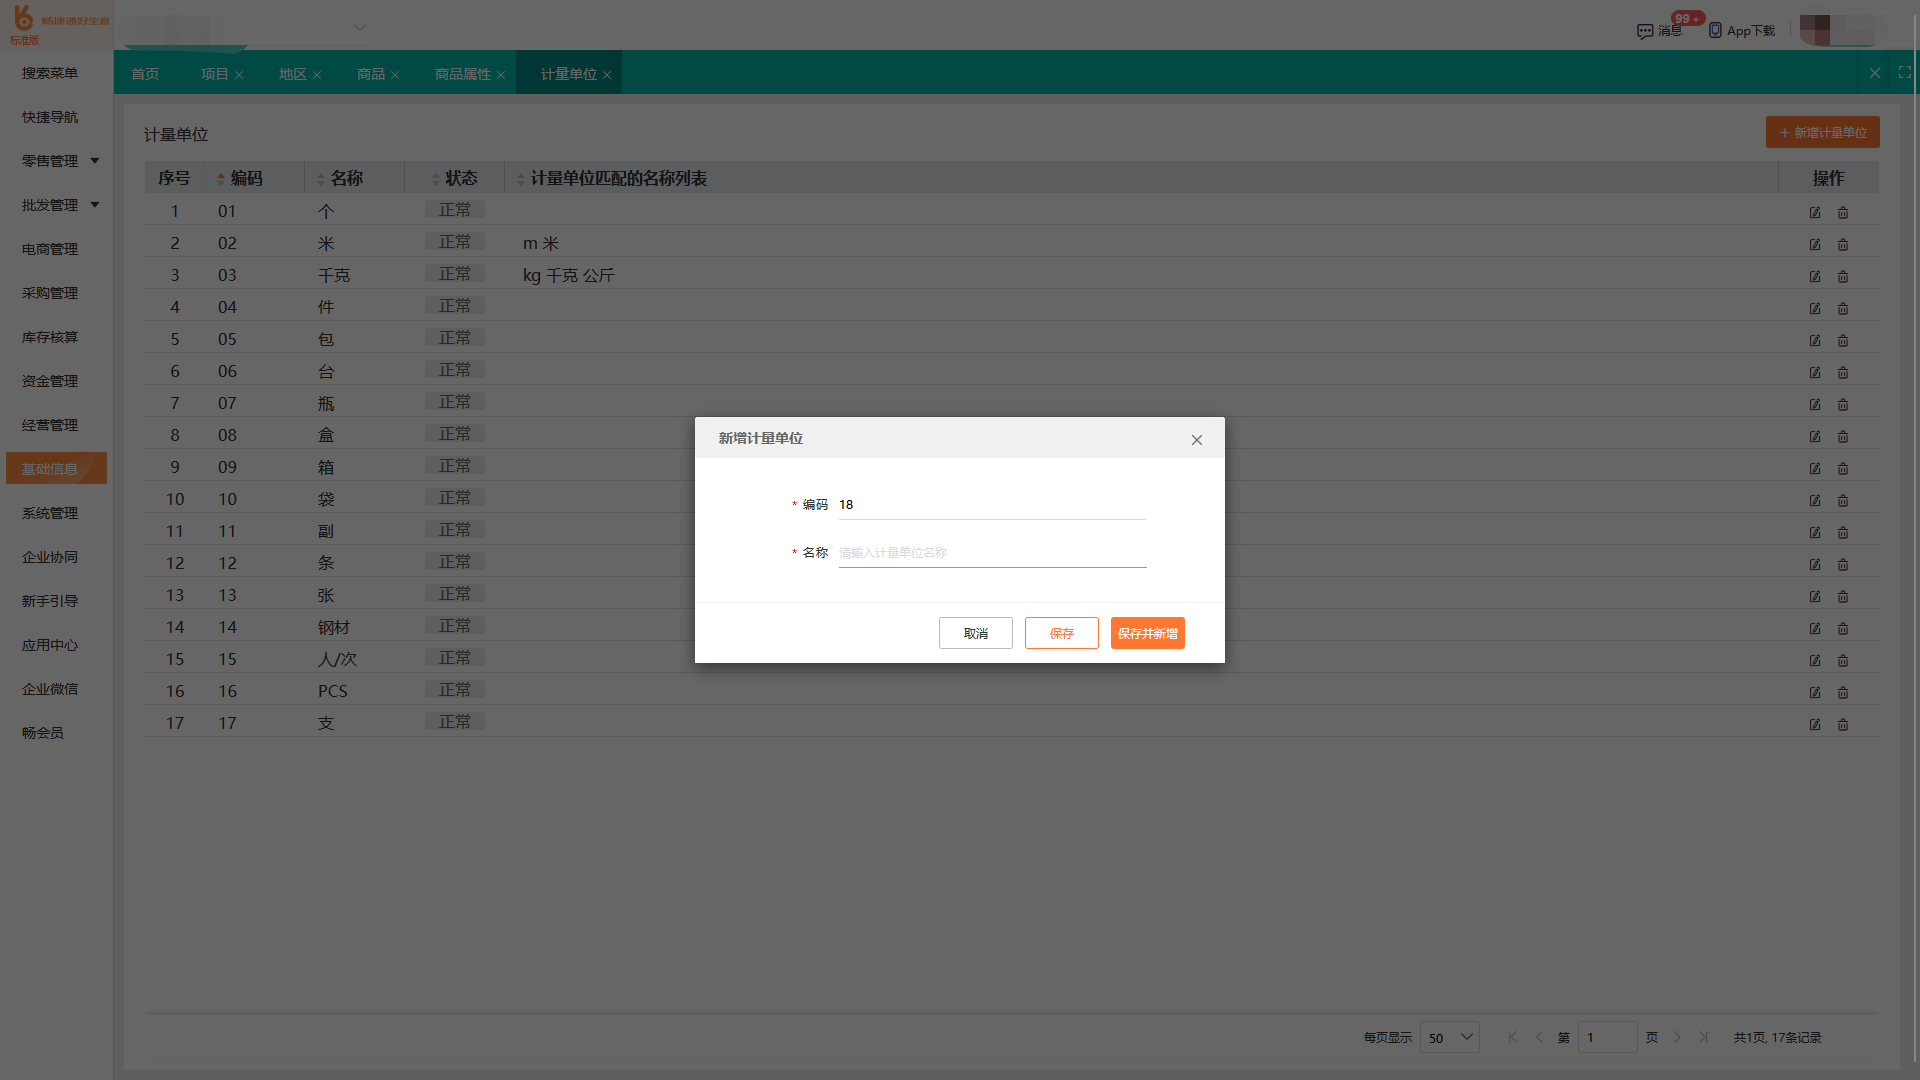
Task: Click next page navigation arrow
Action: [1677, 1038]
